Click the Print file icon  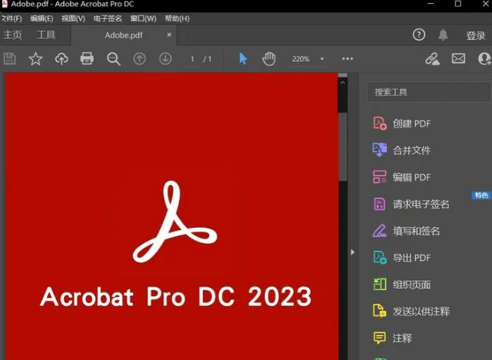(87, 59)
